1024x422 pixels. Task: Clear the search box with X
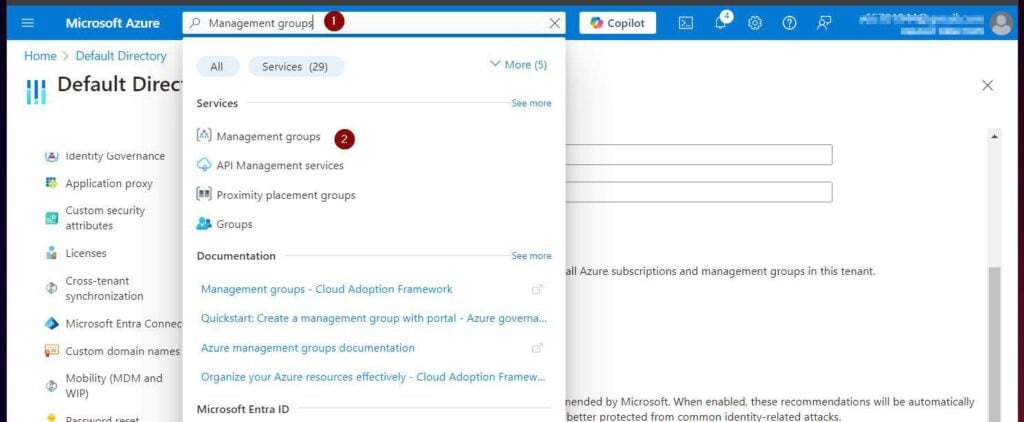554,23
